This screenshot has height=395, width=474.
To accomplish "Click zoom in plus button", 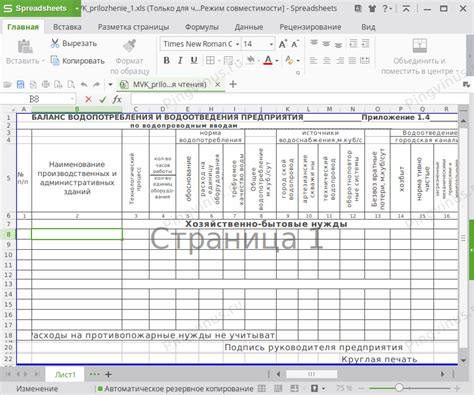I will point(457,388).
